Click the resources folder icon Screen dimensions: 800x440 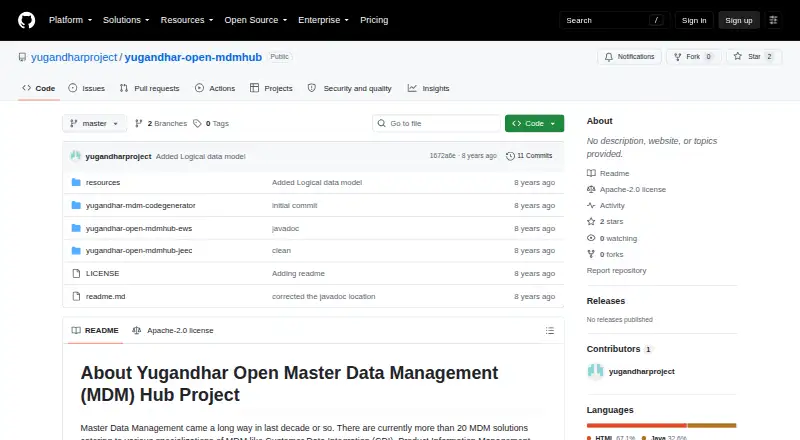pyautogui.click(x=76, y=182)
